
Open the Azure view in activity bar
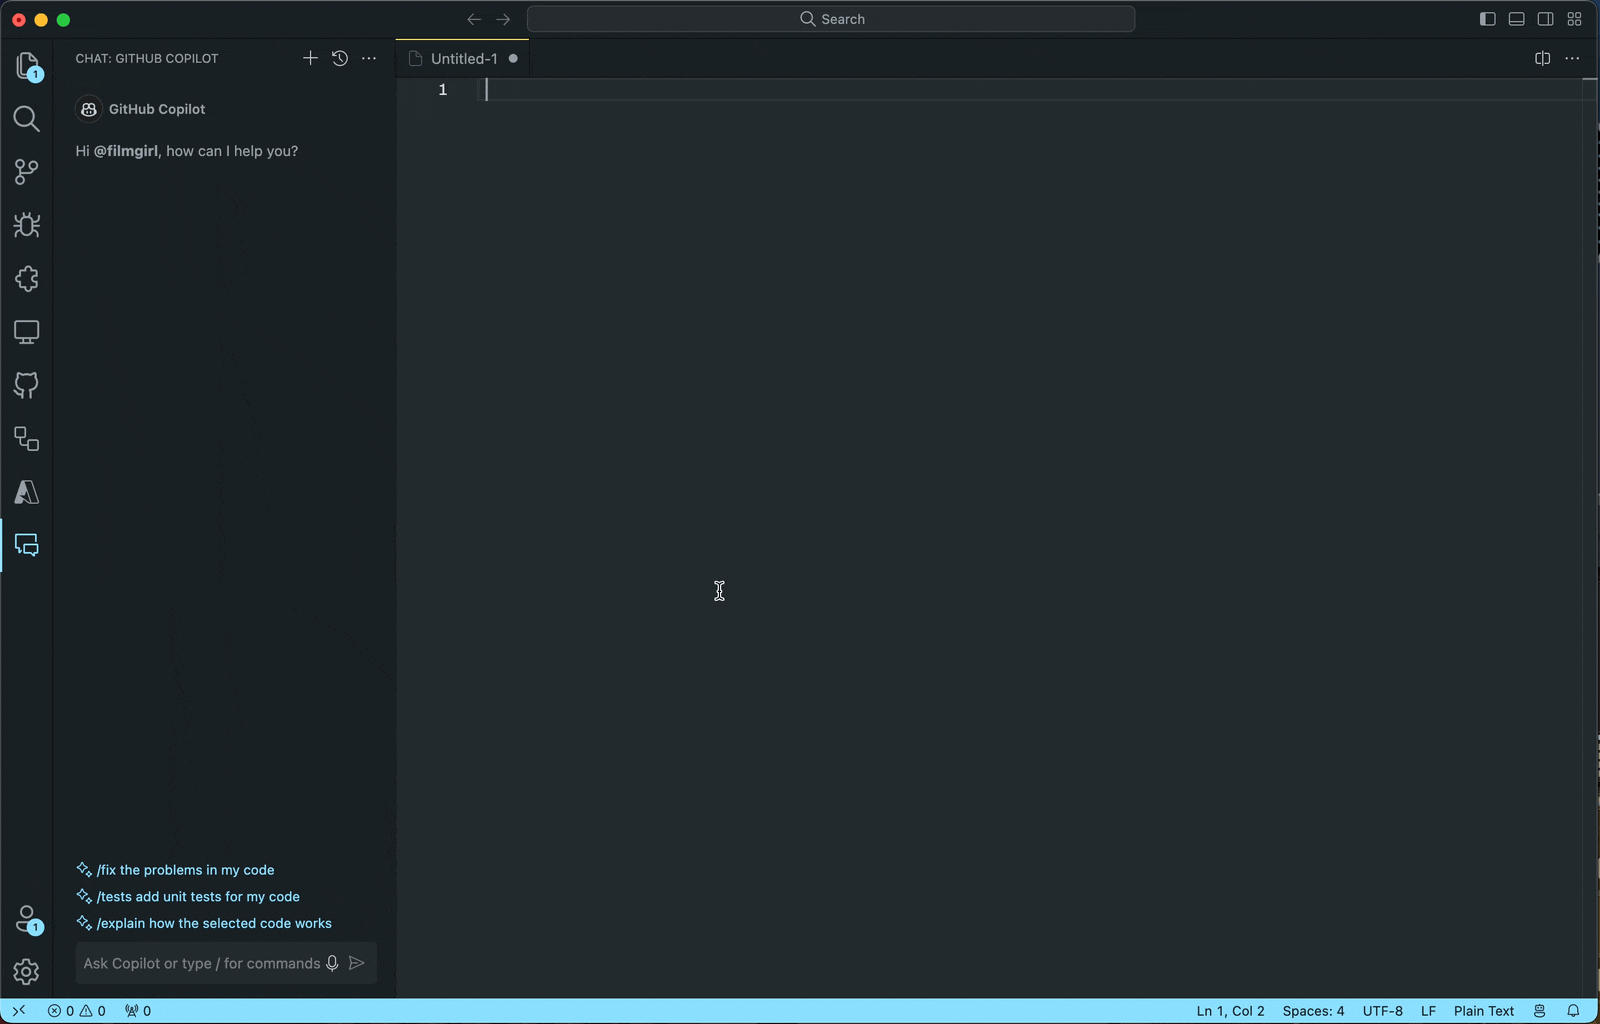pos(27,492)
